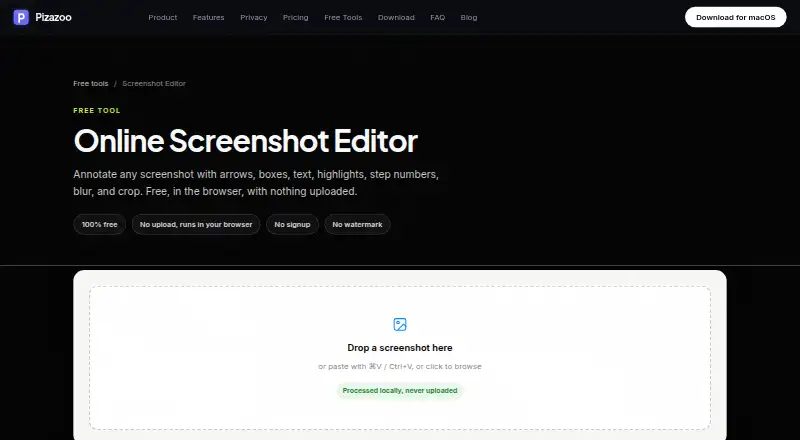Open Free Tools in the navigation bar
Image resolution: width=800 pixels, height=440 pixels.
coord(343,17)
